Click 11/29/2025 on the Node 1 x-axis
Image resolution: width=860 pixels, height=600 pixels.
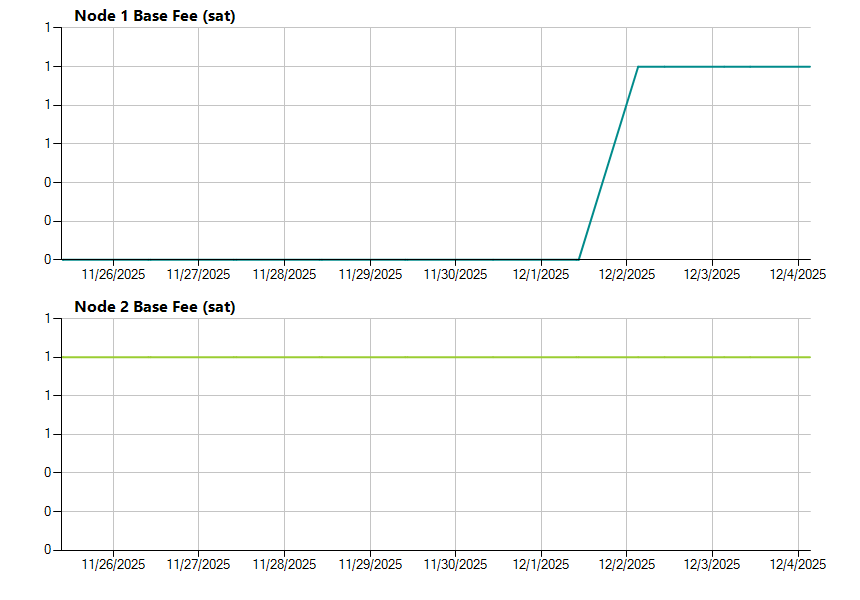point(370,274)
